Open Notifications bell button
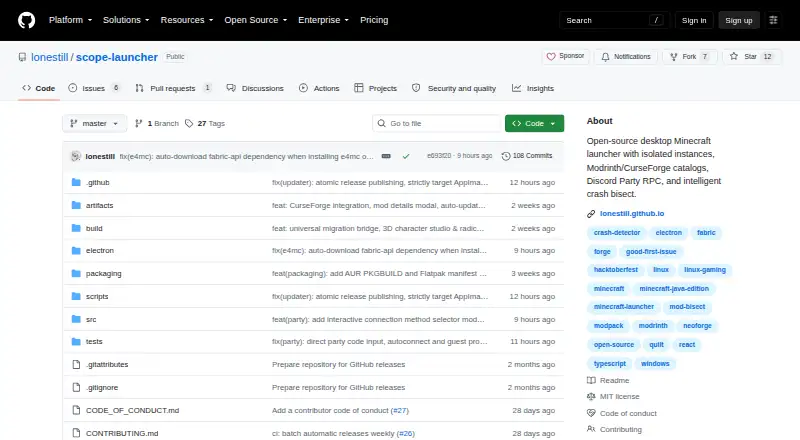Image resolution: width=800 pixels, height=440 pixels. coord(626,57)
